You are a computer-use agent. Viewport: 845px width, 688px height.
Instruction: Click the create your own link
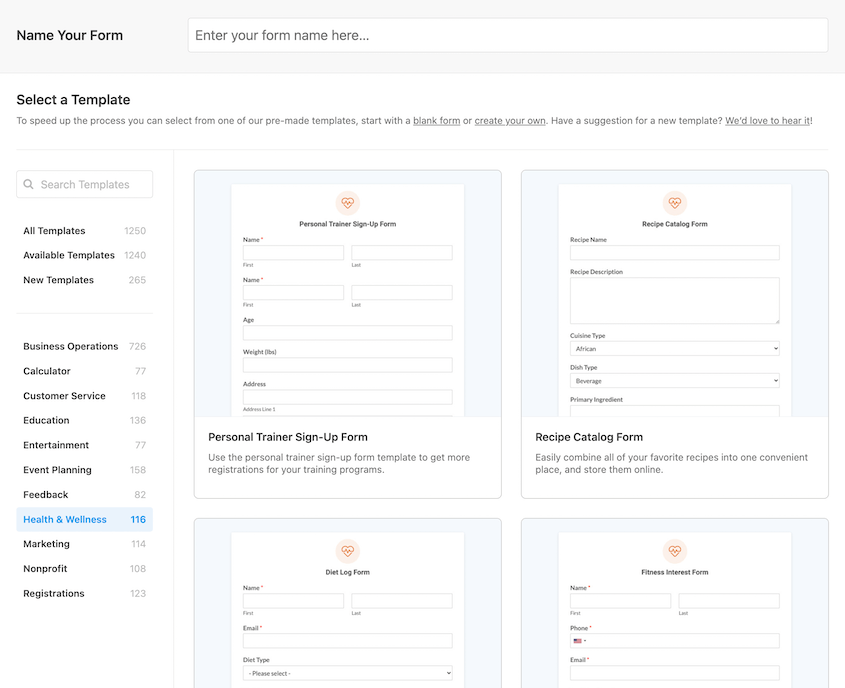(x=510, y=119)
